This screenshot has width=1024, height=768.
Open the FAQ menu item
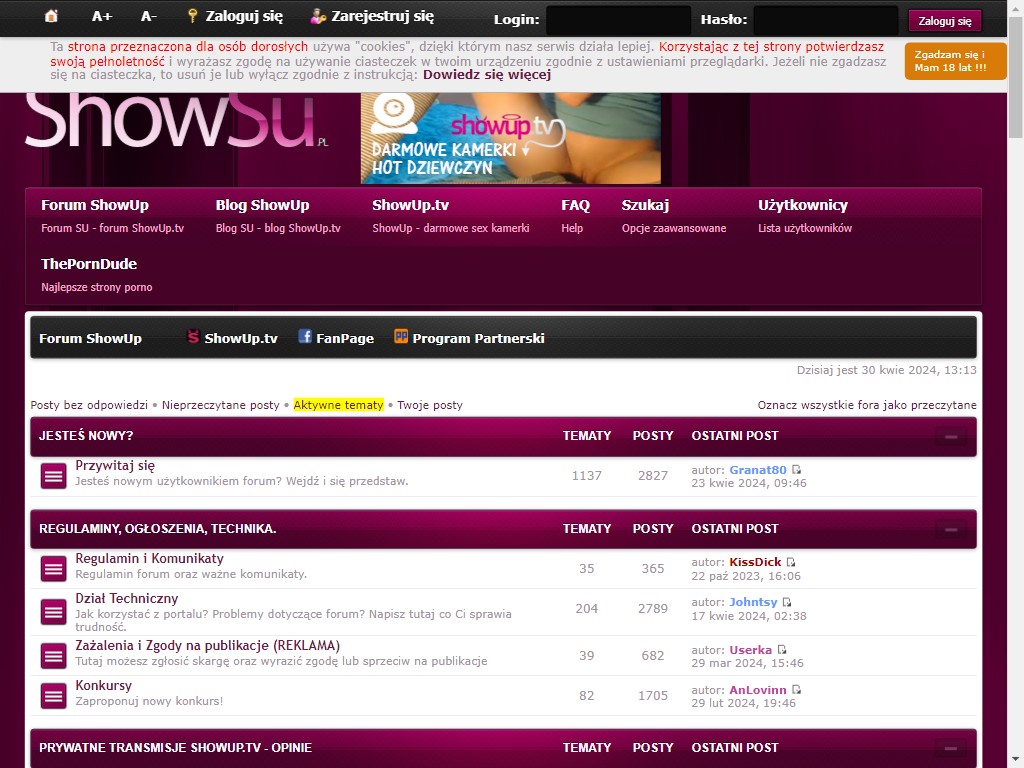(x=575, y=205)
